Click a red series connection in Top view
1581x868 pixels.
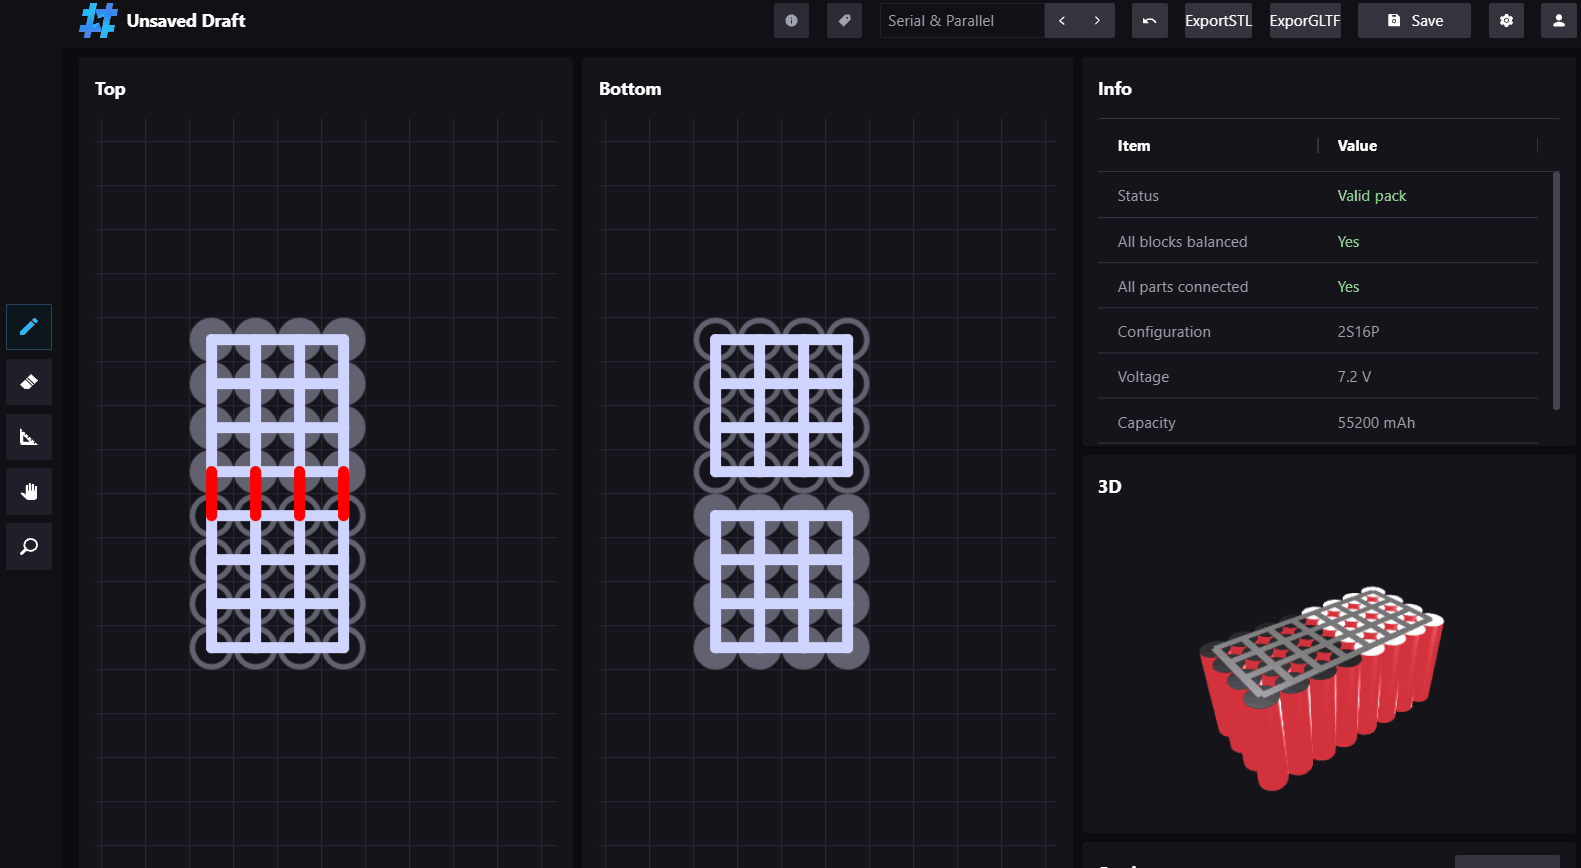coord(256,493)
